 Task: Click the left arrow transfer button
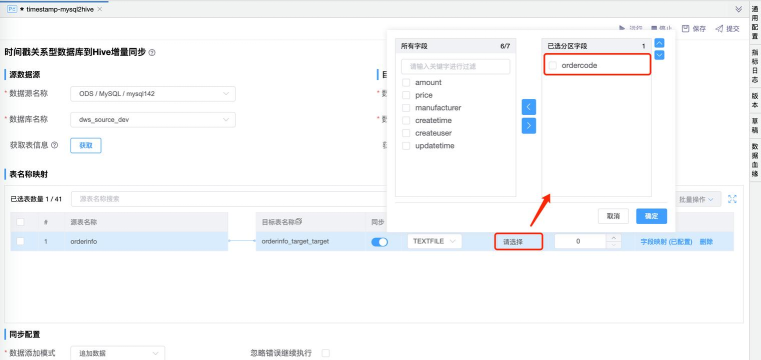pos(529,107)
